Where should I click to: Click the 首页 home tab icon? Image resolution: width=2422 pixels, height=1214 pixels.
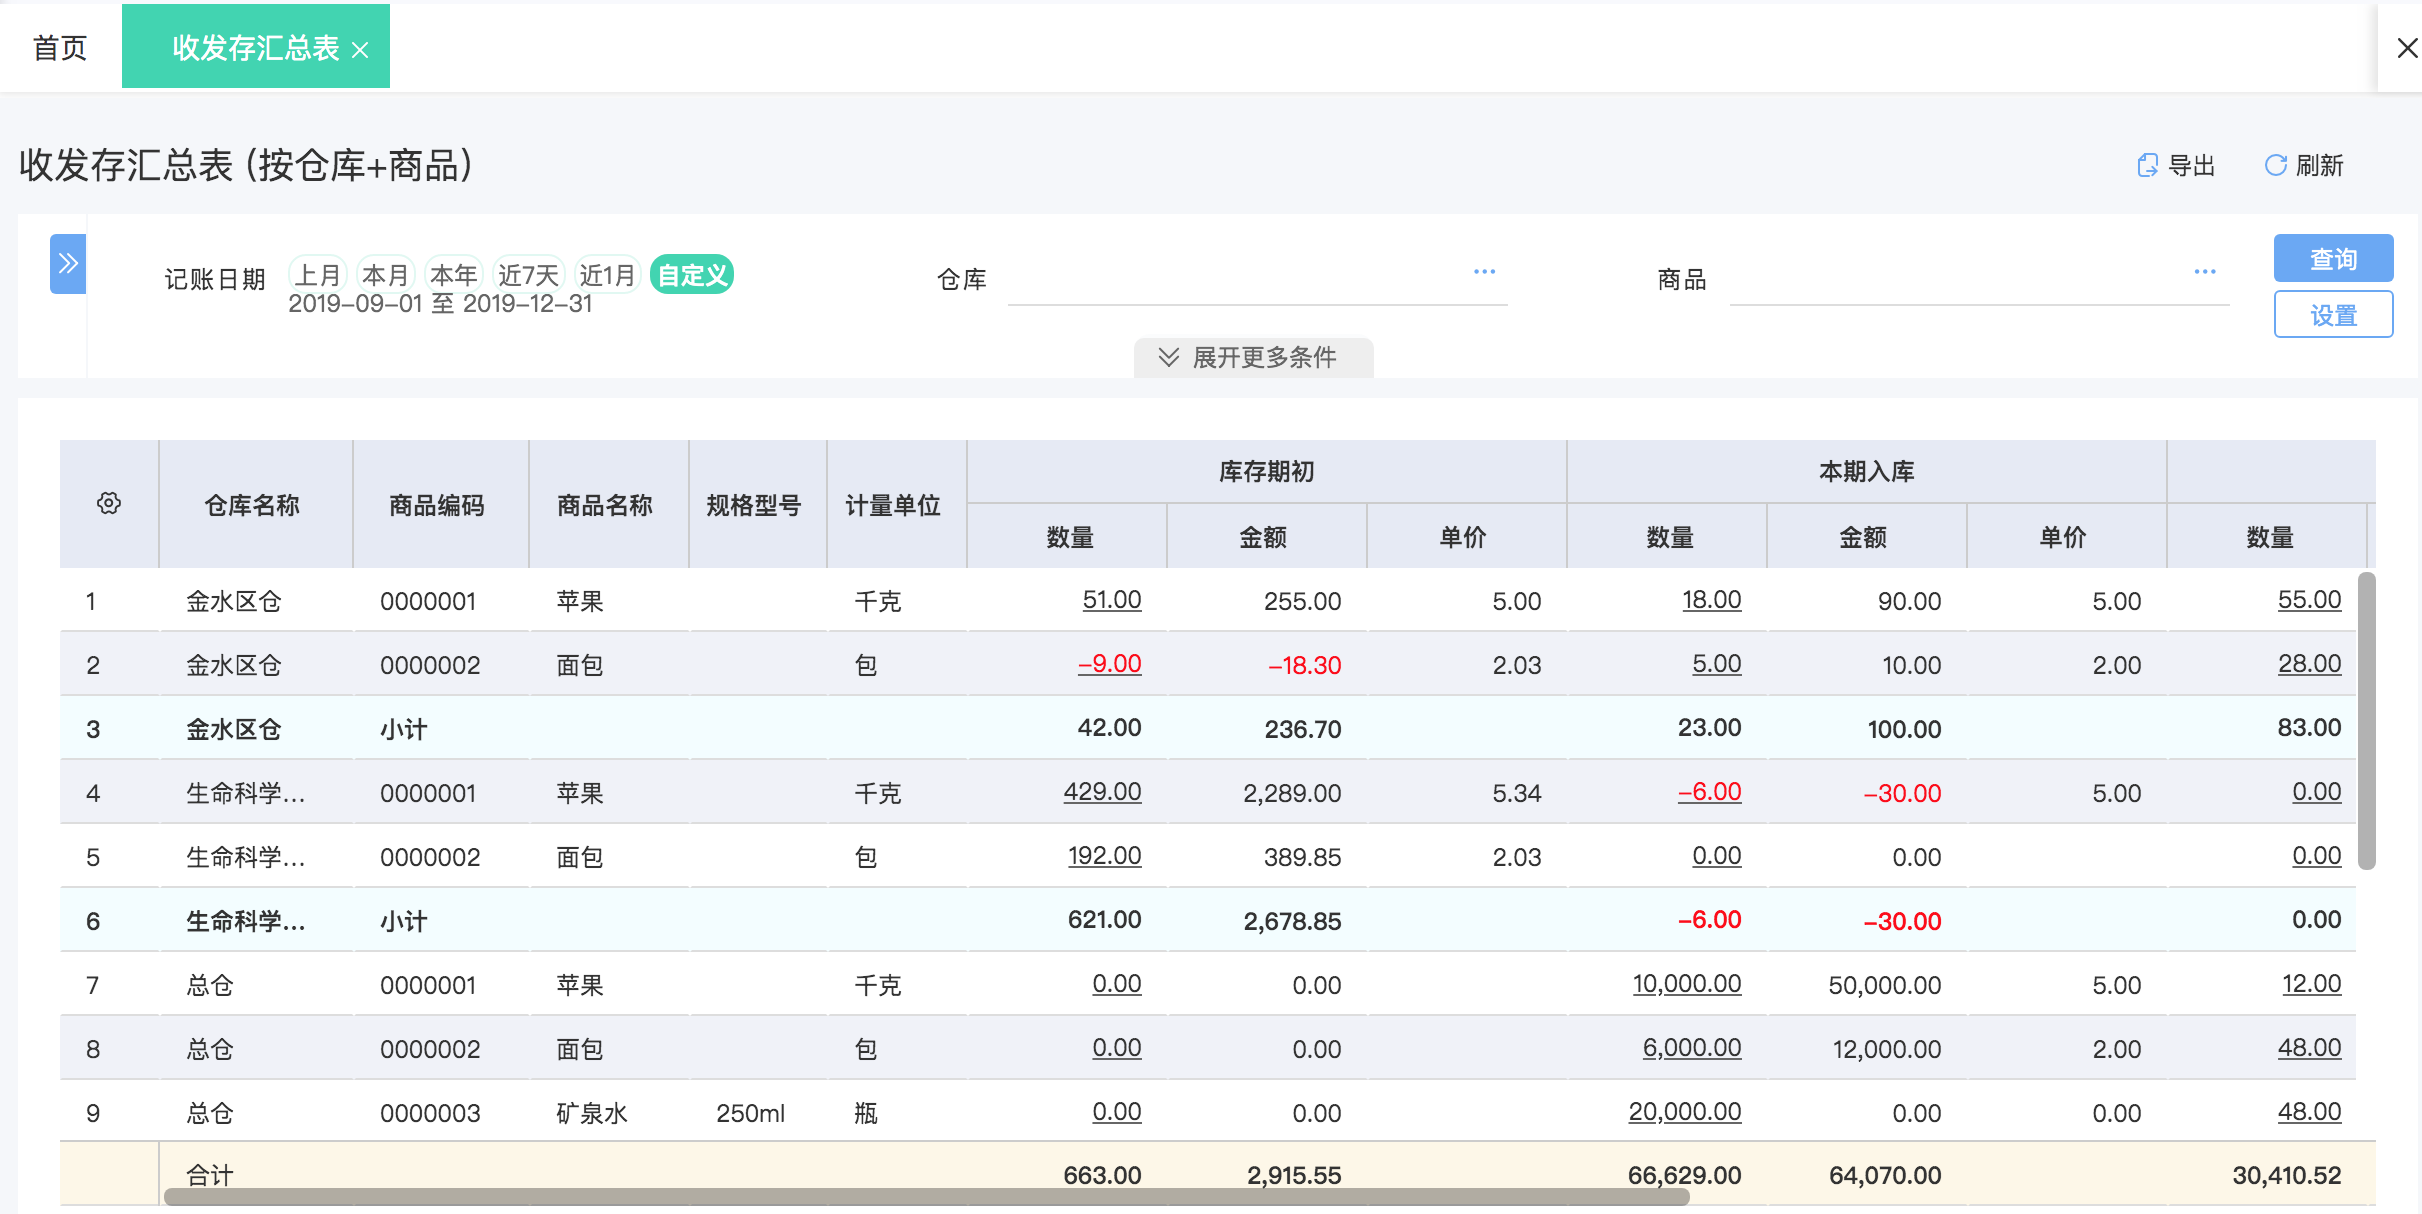(x=62, y=46)
